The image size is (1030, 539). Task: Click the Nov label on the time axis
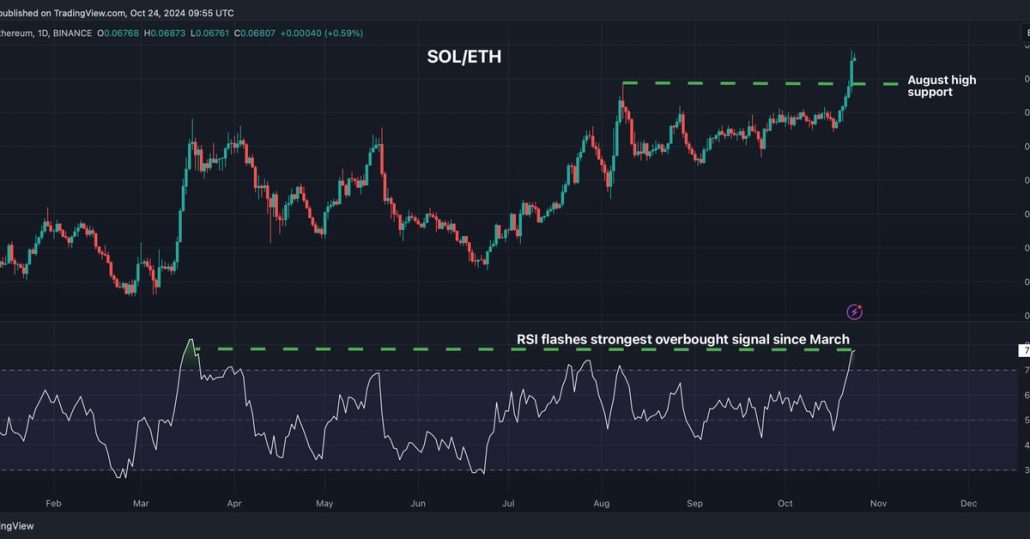coord(877,503)
